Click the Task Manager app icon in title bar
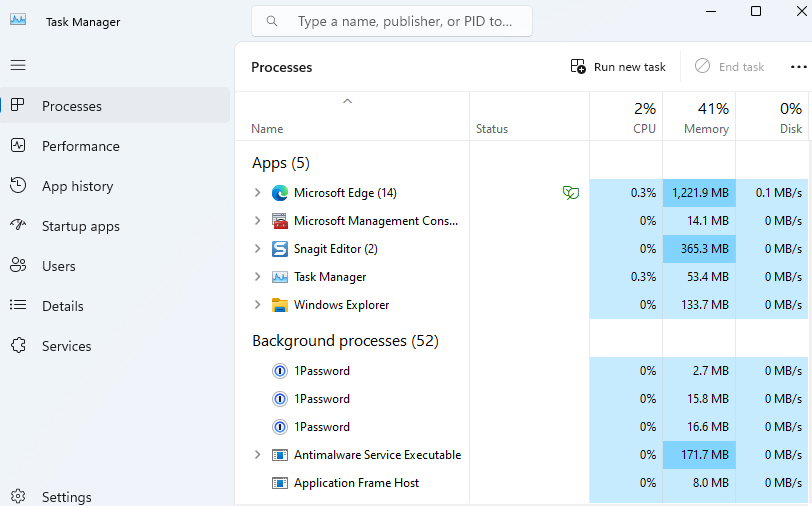The height and width of the screenshot is (506, 812). pos(18,20)
